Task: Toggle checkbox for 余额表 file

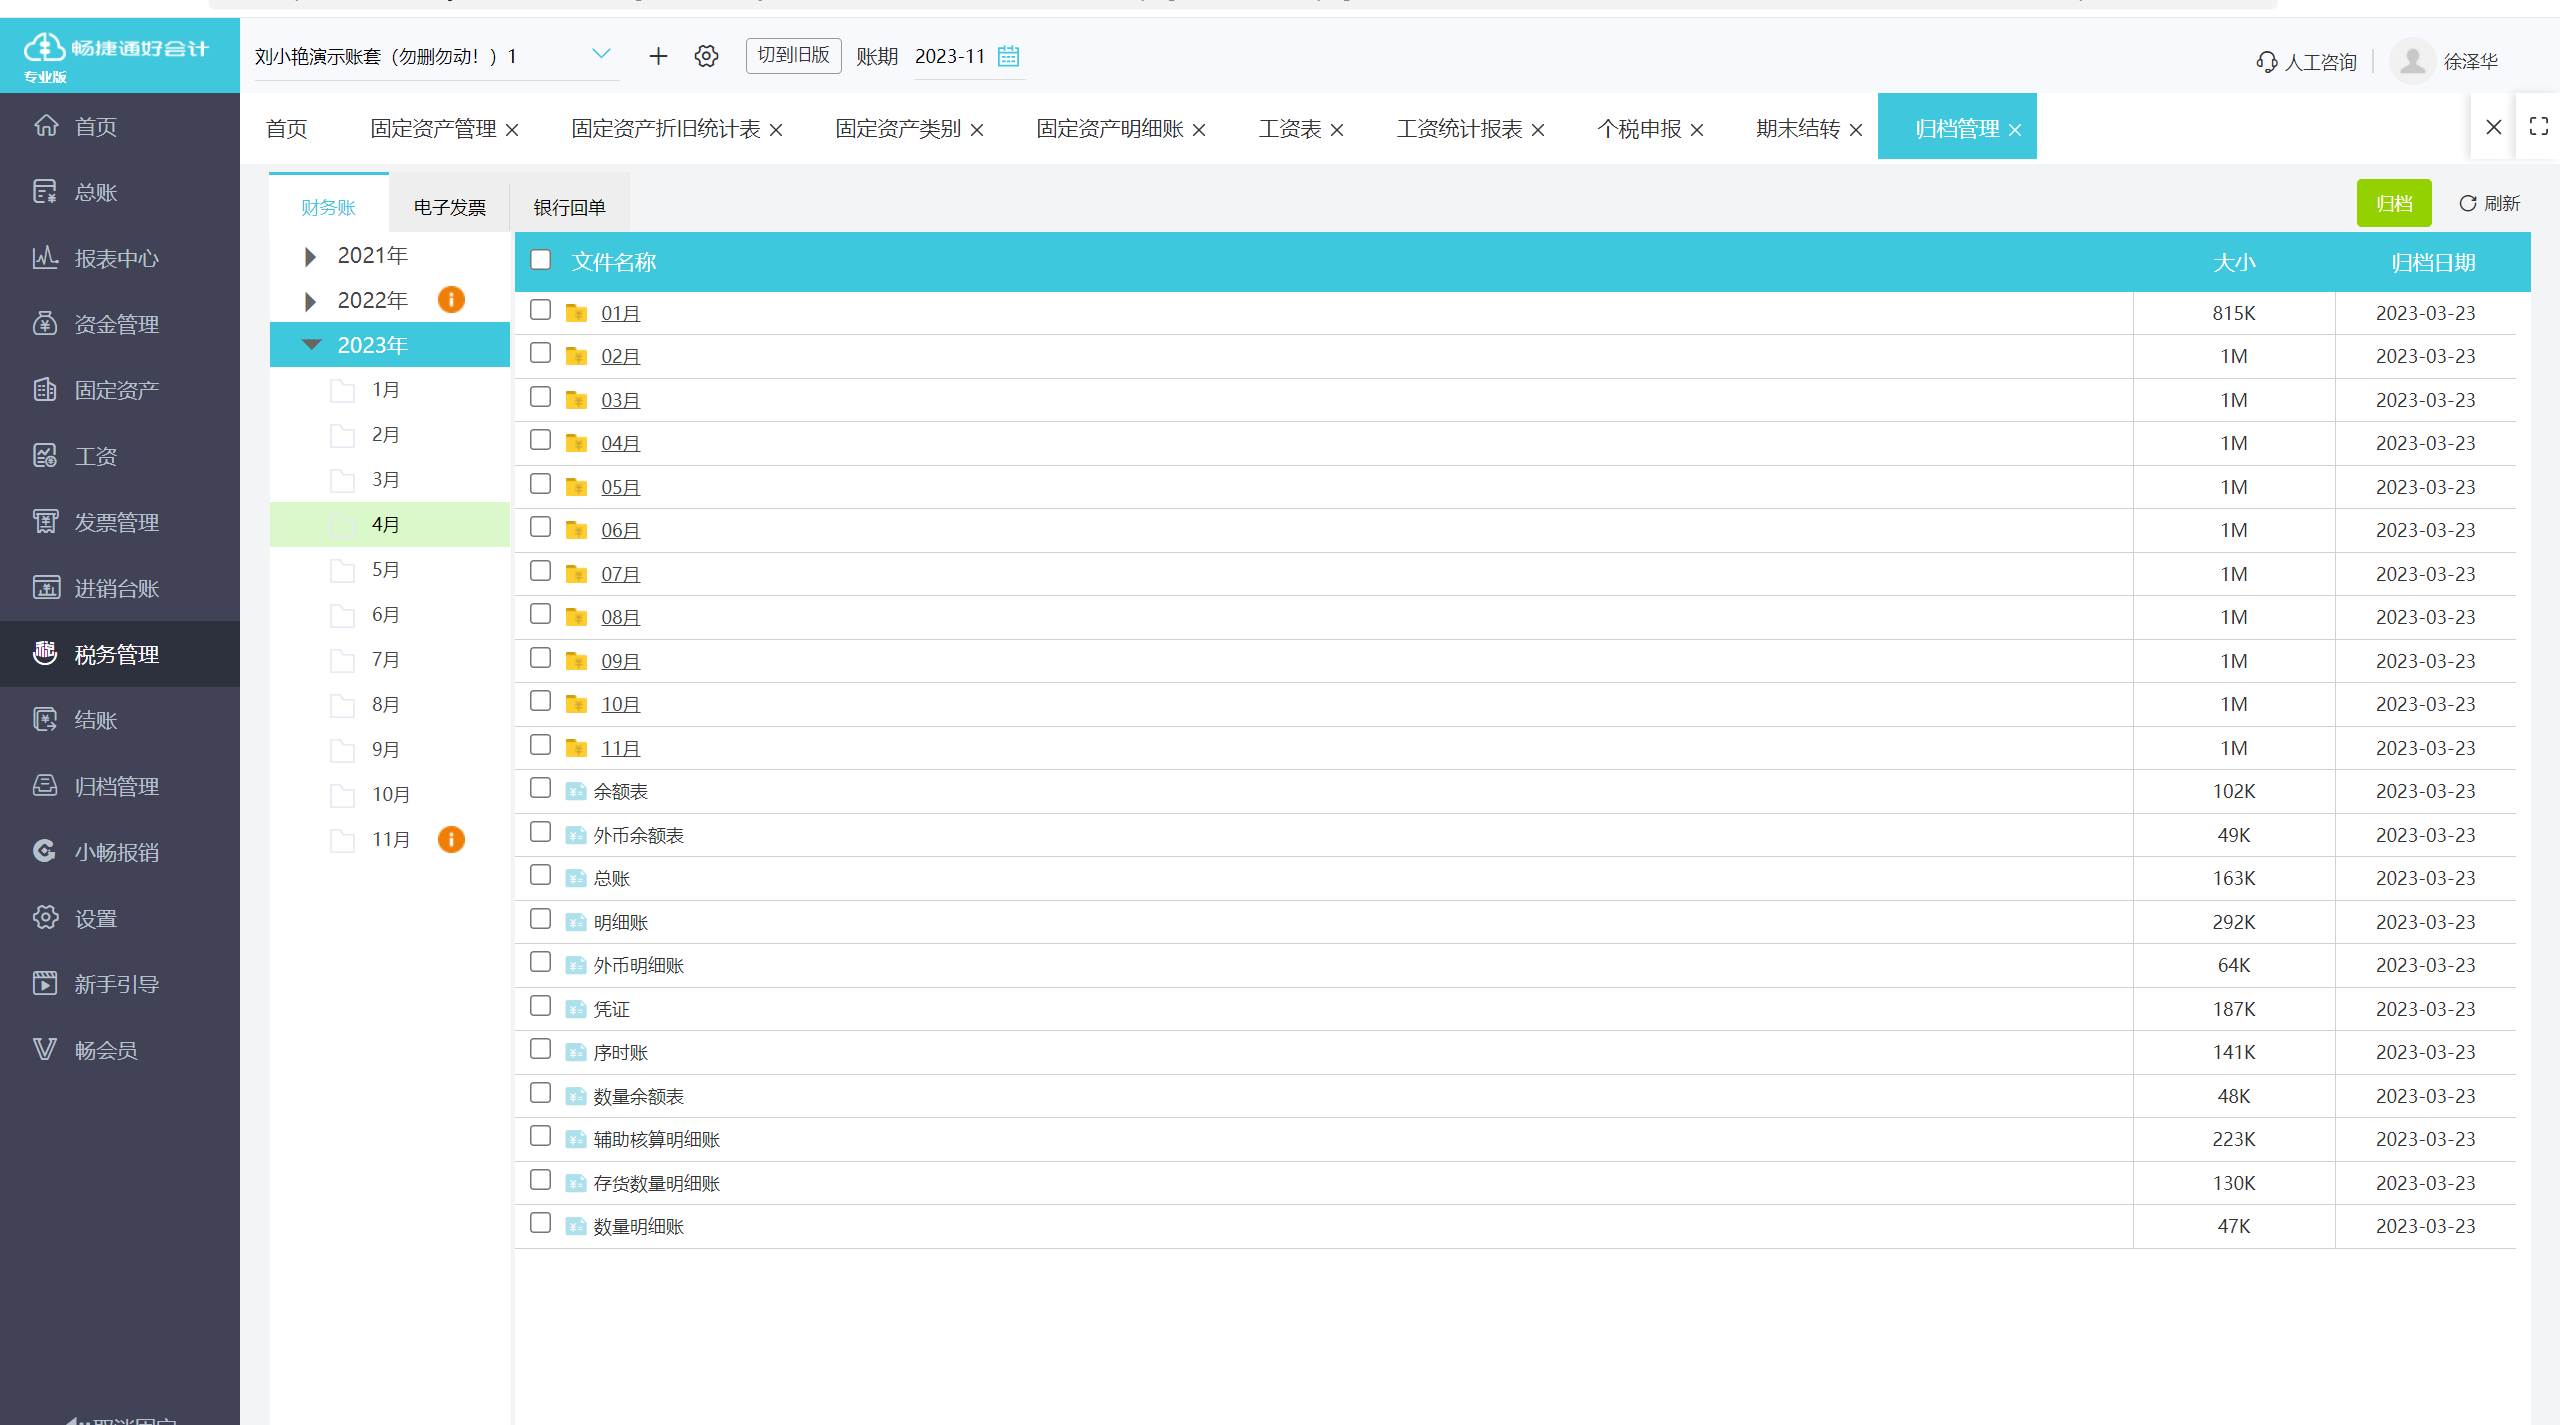Action: click(539, 790)
